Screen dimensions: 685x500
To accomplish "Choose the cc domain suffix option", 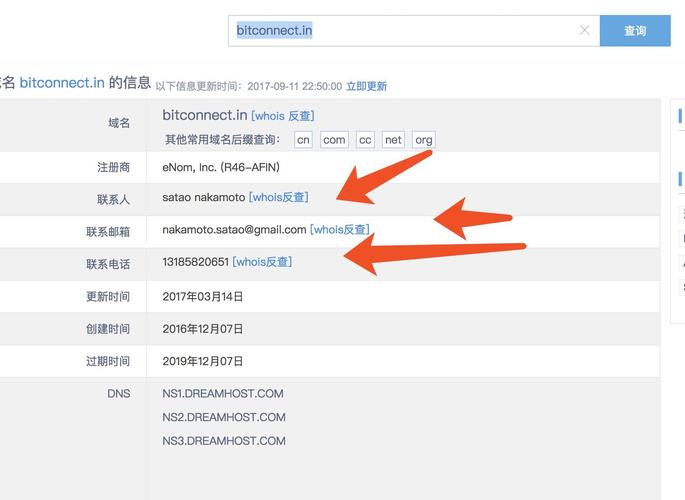I will click(x=365, y=140).
